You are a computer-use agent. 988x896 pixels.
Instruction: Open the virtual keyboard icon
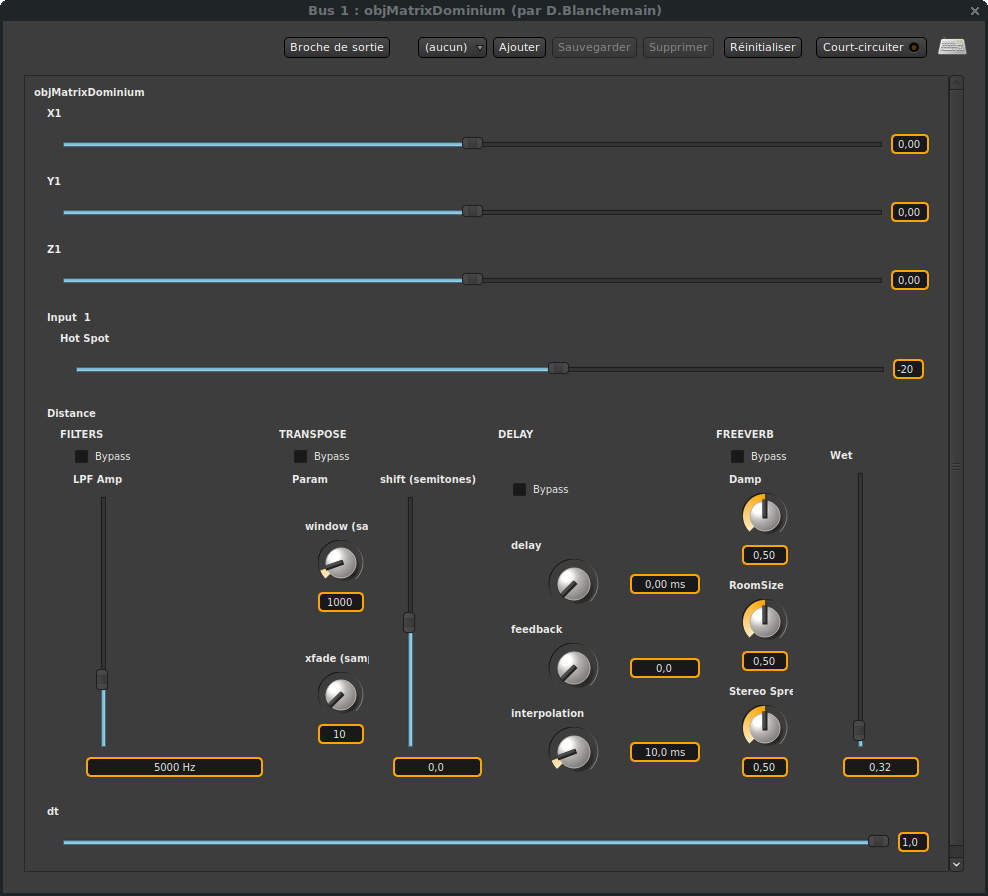click(952, 47)
